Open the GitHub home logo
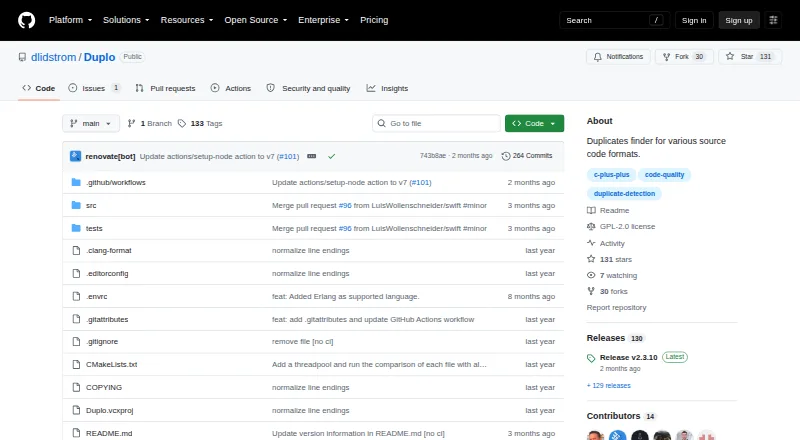This screenshot has width=800, height=440. pyautogui.click(x=27, y=20)
